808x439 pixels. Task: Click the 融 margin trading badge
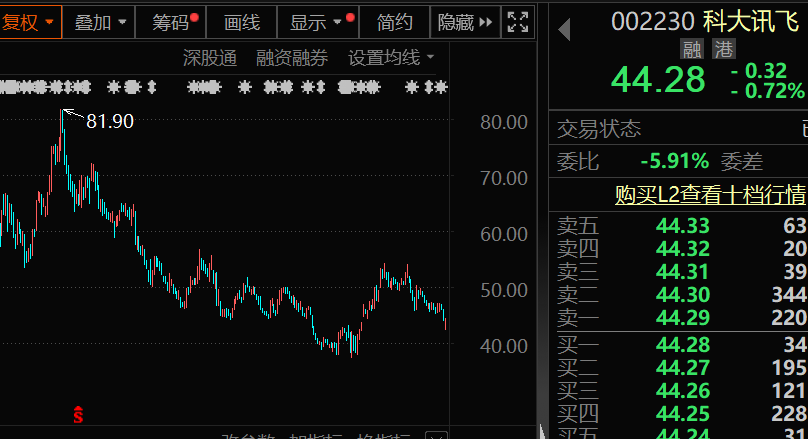point(691,49)
